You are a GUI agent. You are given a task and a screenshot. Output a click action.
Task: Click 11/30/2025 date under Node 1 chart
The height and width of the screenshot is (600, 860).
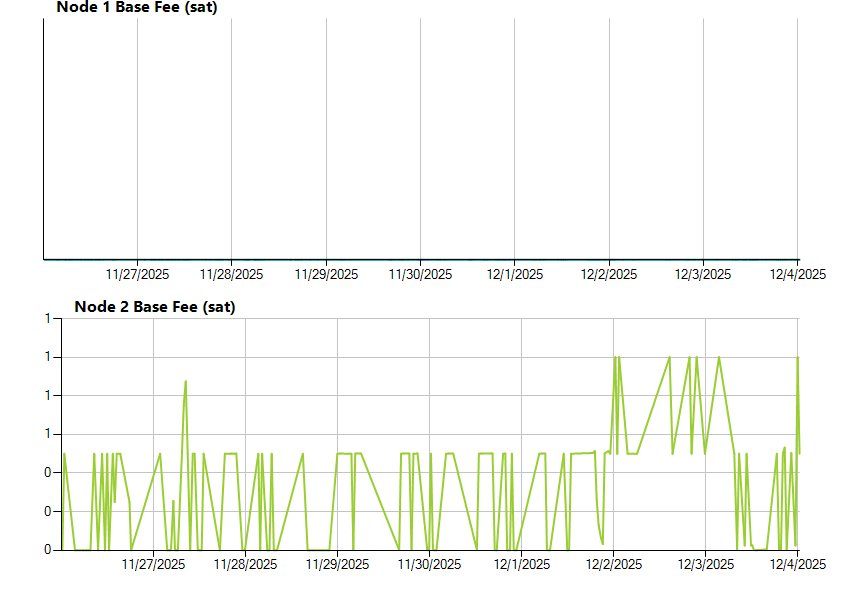420,274
